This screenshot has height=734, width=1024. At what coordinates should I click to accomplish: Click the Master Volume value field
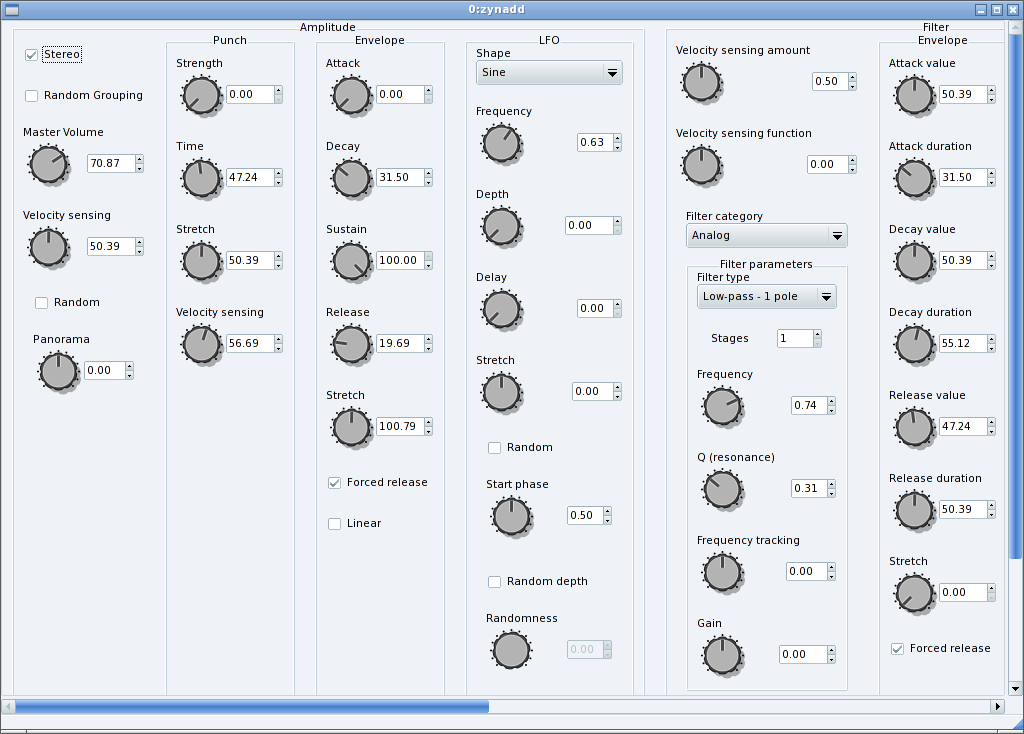point(110,164)
